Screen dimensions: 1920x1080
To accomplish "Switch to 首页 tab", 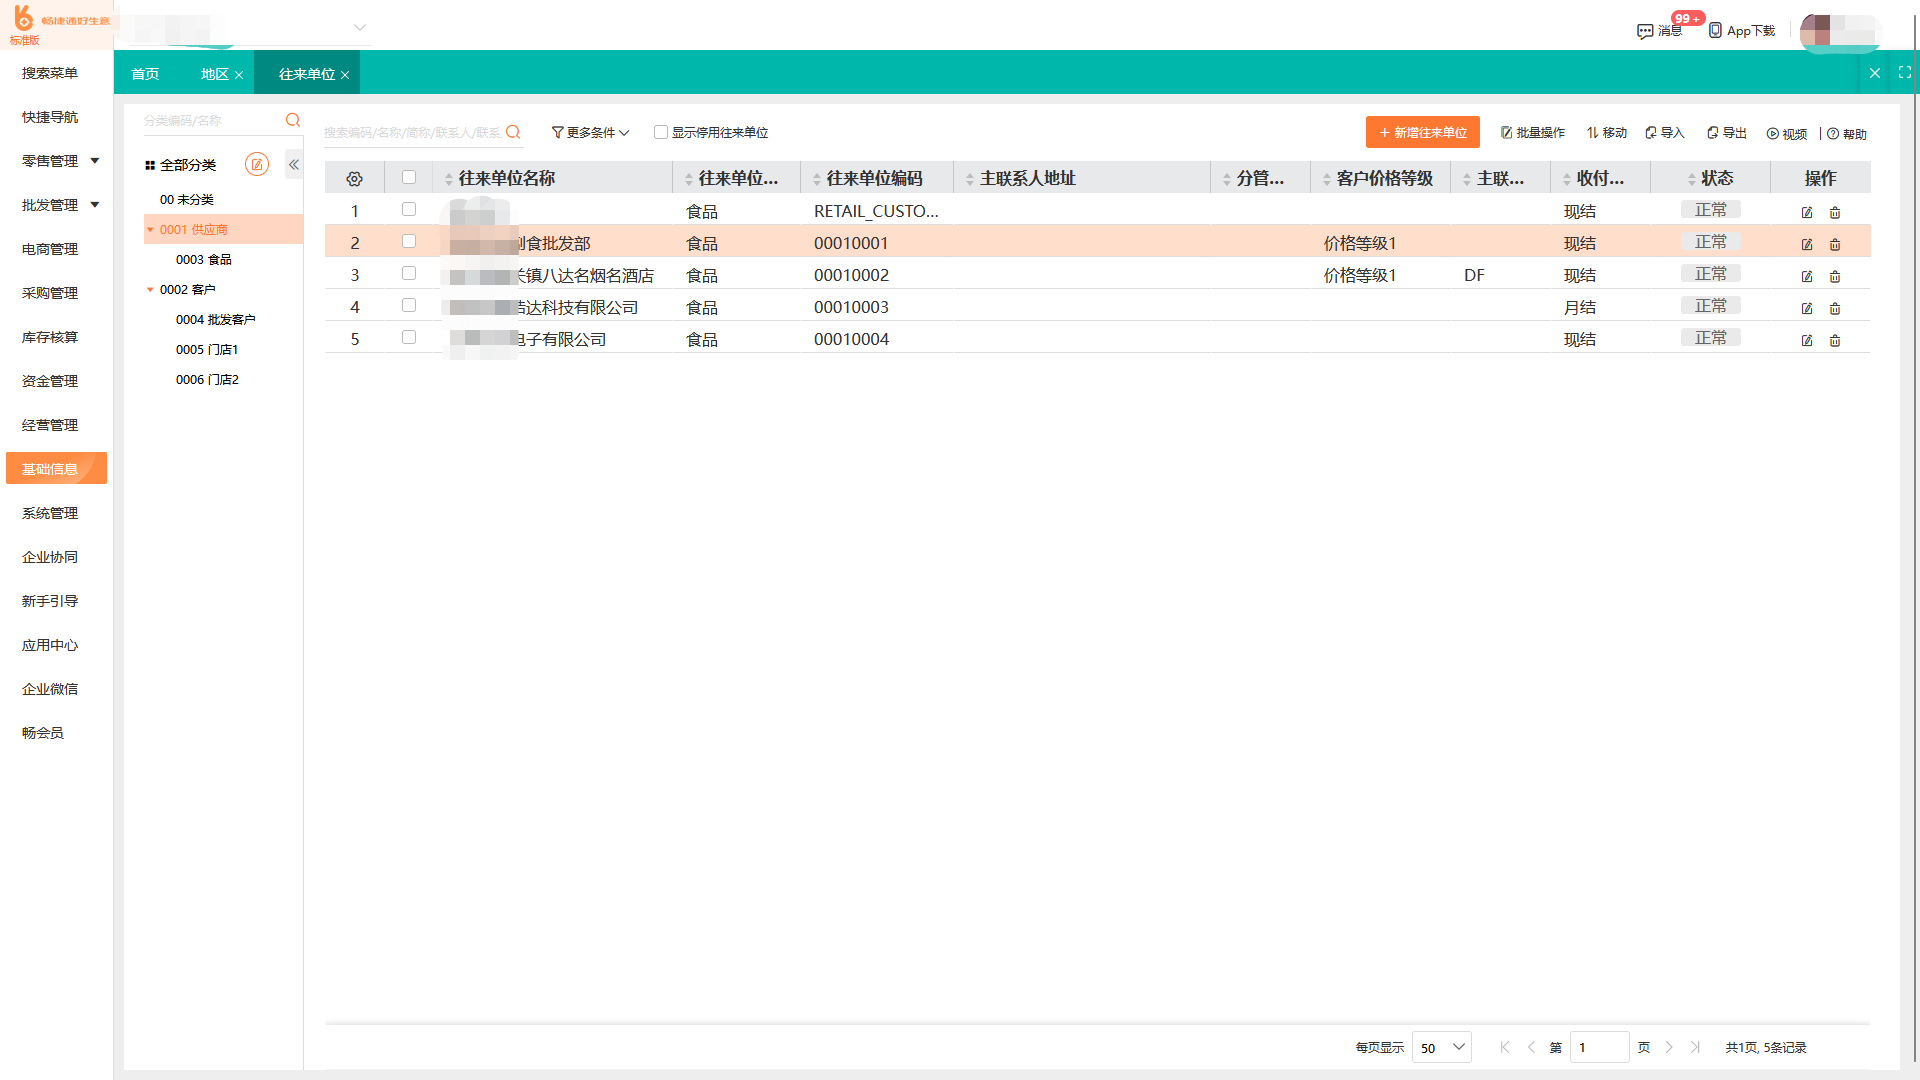I will coord(144,73).
